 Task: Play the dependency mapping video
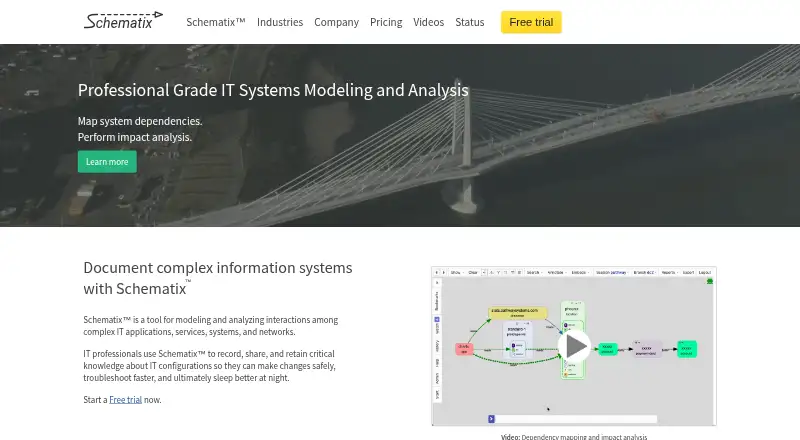click(574, 347)
